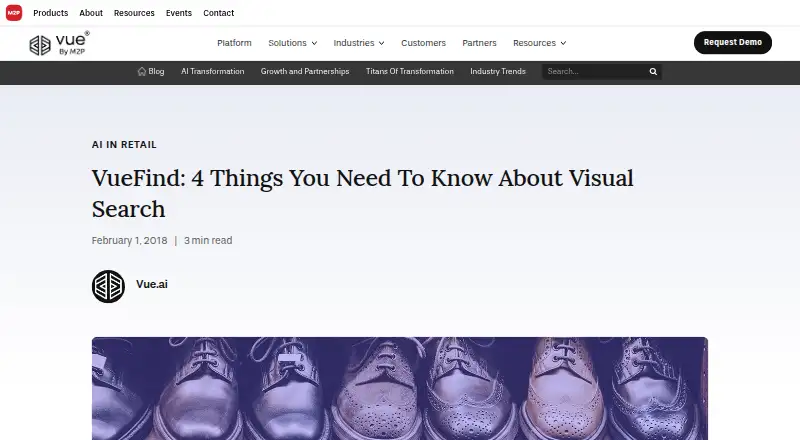The height and width of the screenshot is (440, 800).
Task: Click the VueFind article title
Action: tap(362, 193)
